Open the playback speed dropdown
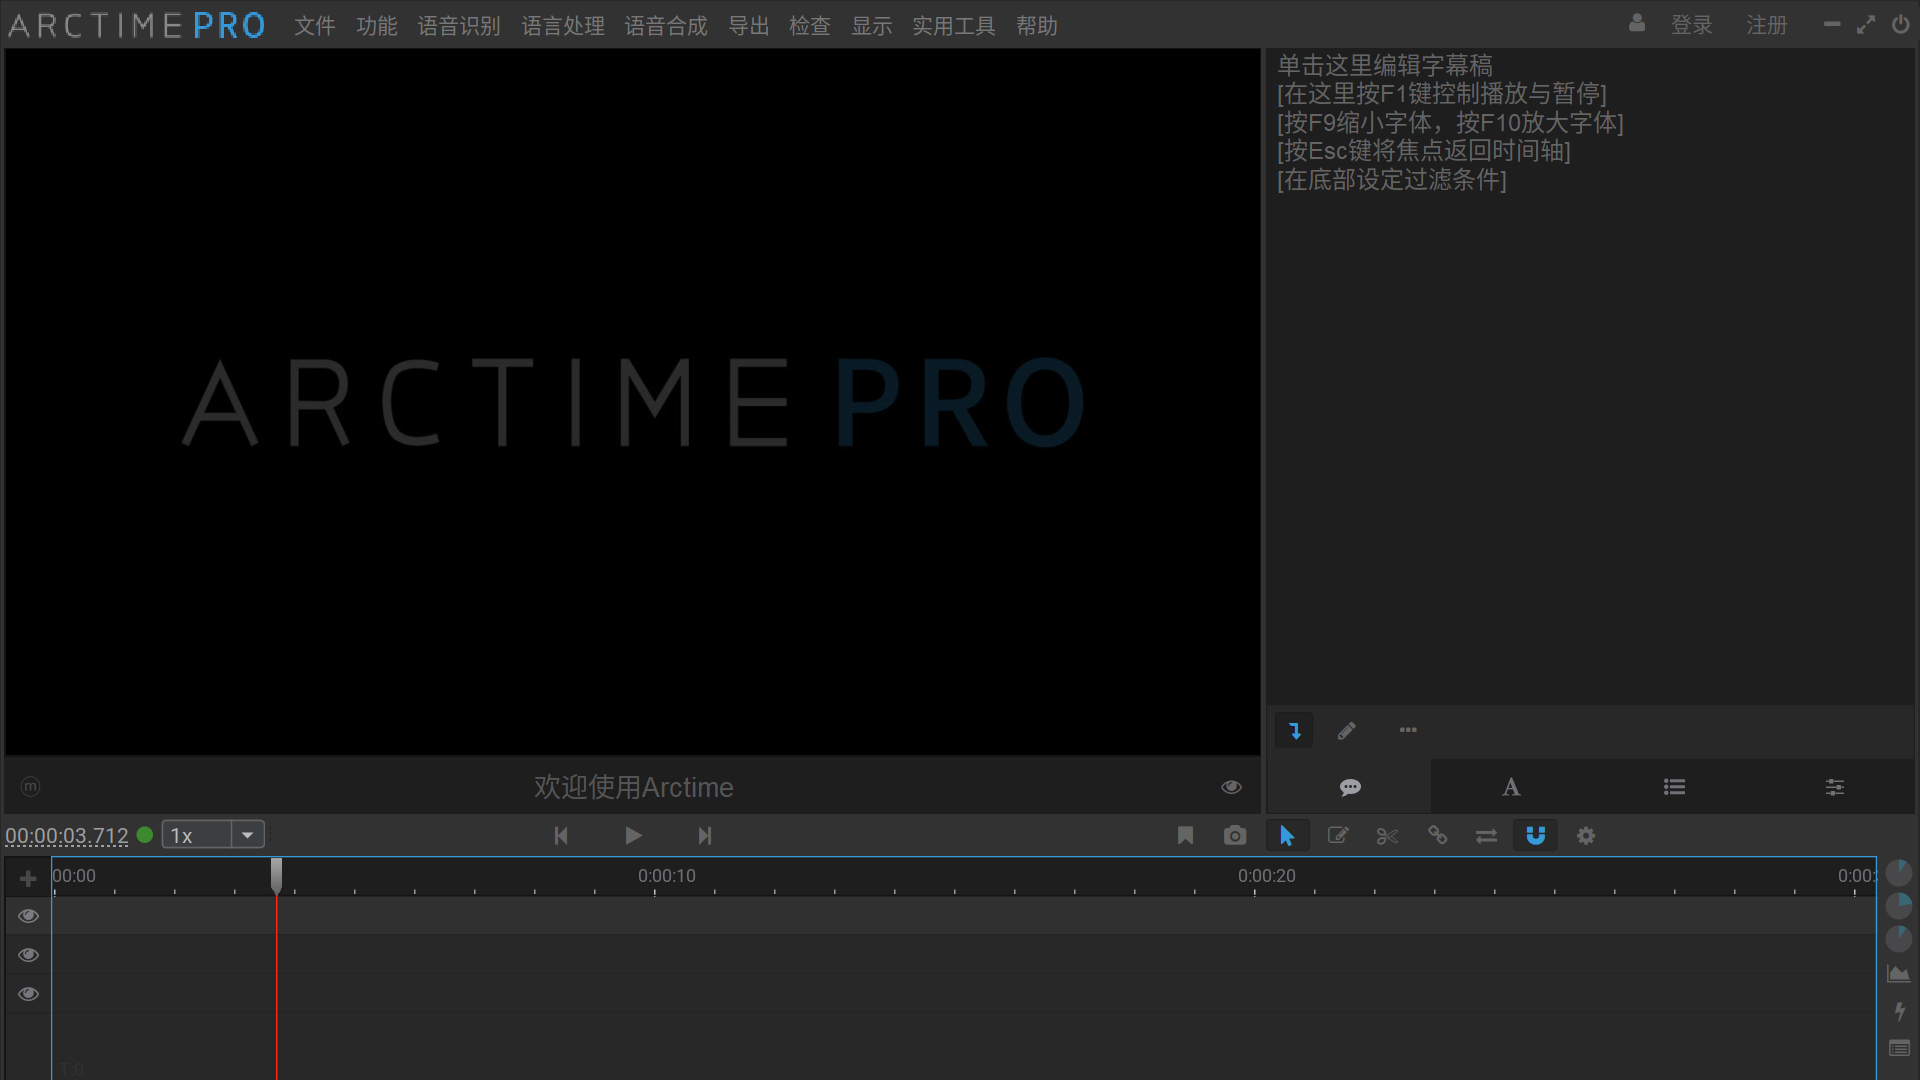Screen dimensions: 1920x1080 [247, 834]
